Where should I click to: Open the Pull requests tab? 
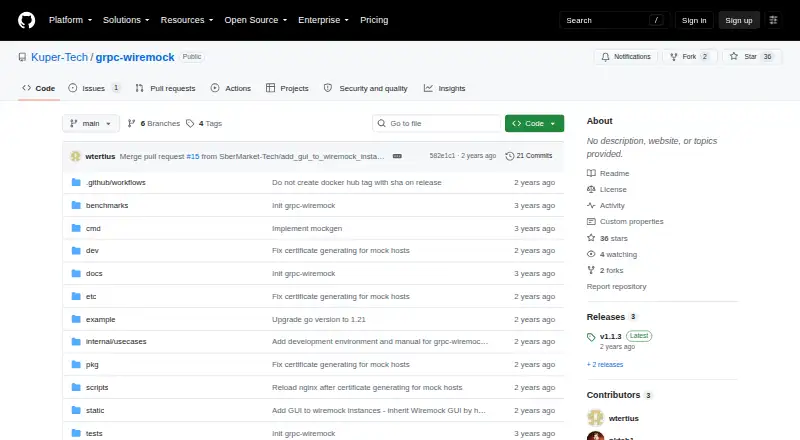pos(165,88)
